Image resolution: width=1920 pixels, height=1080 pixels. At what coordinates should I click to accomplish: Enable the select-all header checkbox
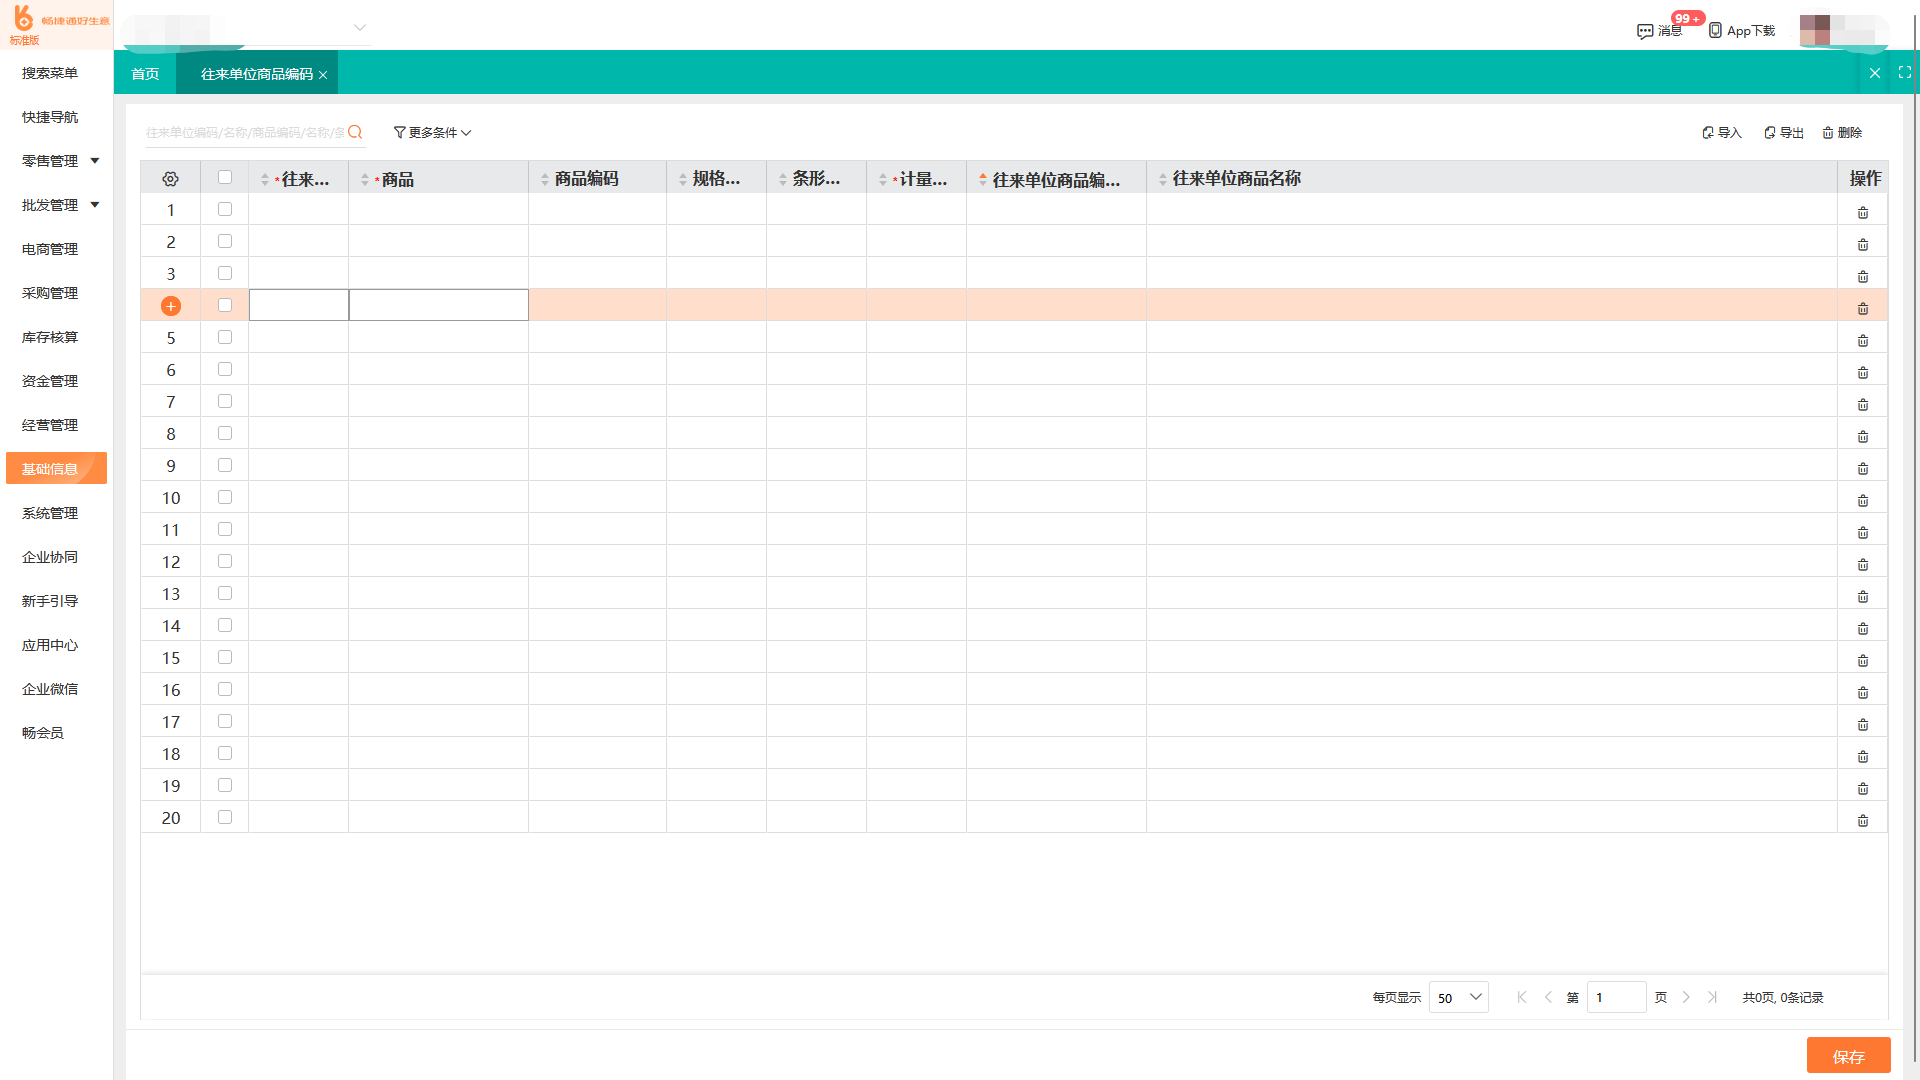pos(224,178)
